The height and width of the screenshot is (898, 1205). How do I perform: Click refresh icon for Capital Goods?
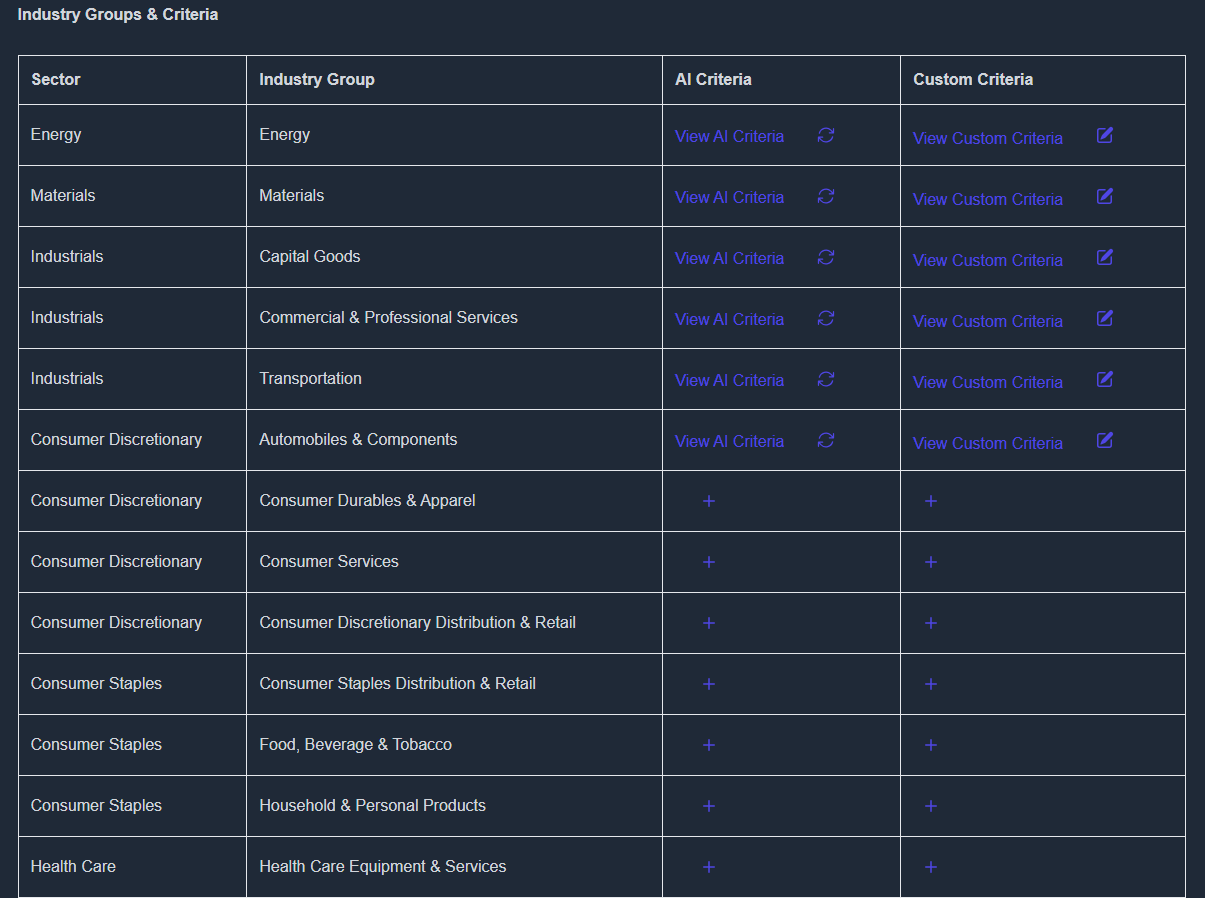tap(825, 257)
